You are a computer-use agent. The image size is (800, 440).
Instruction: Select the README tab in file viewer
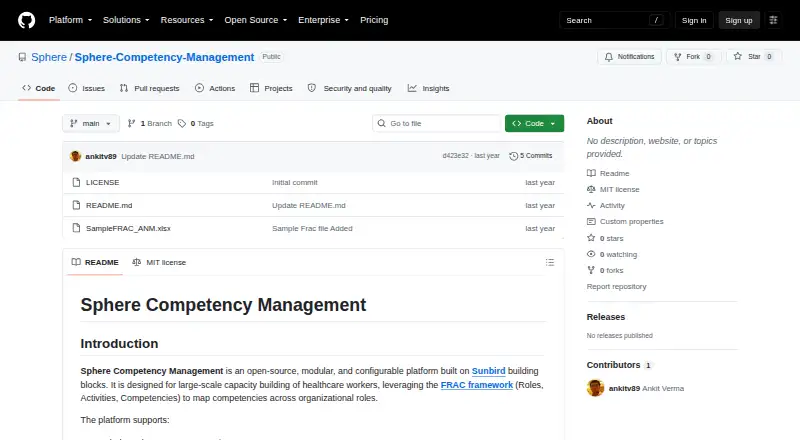pos(95,262)
